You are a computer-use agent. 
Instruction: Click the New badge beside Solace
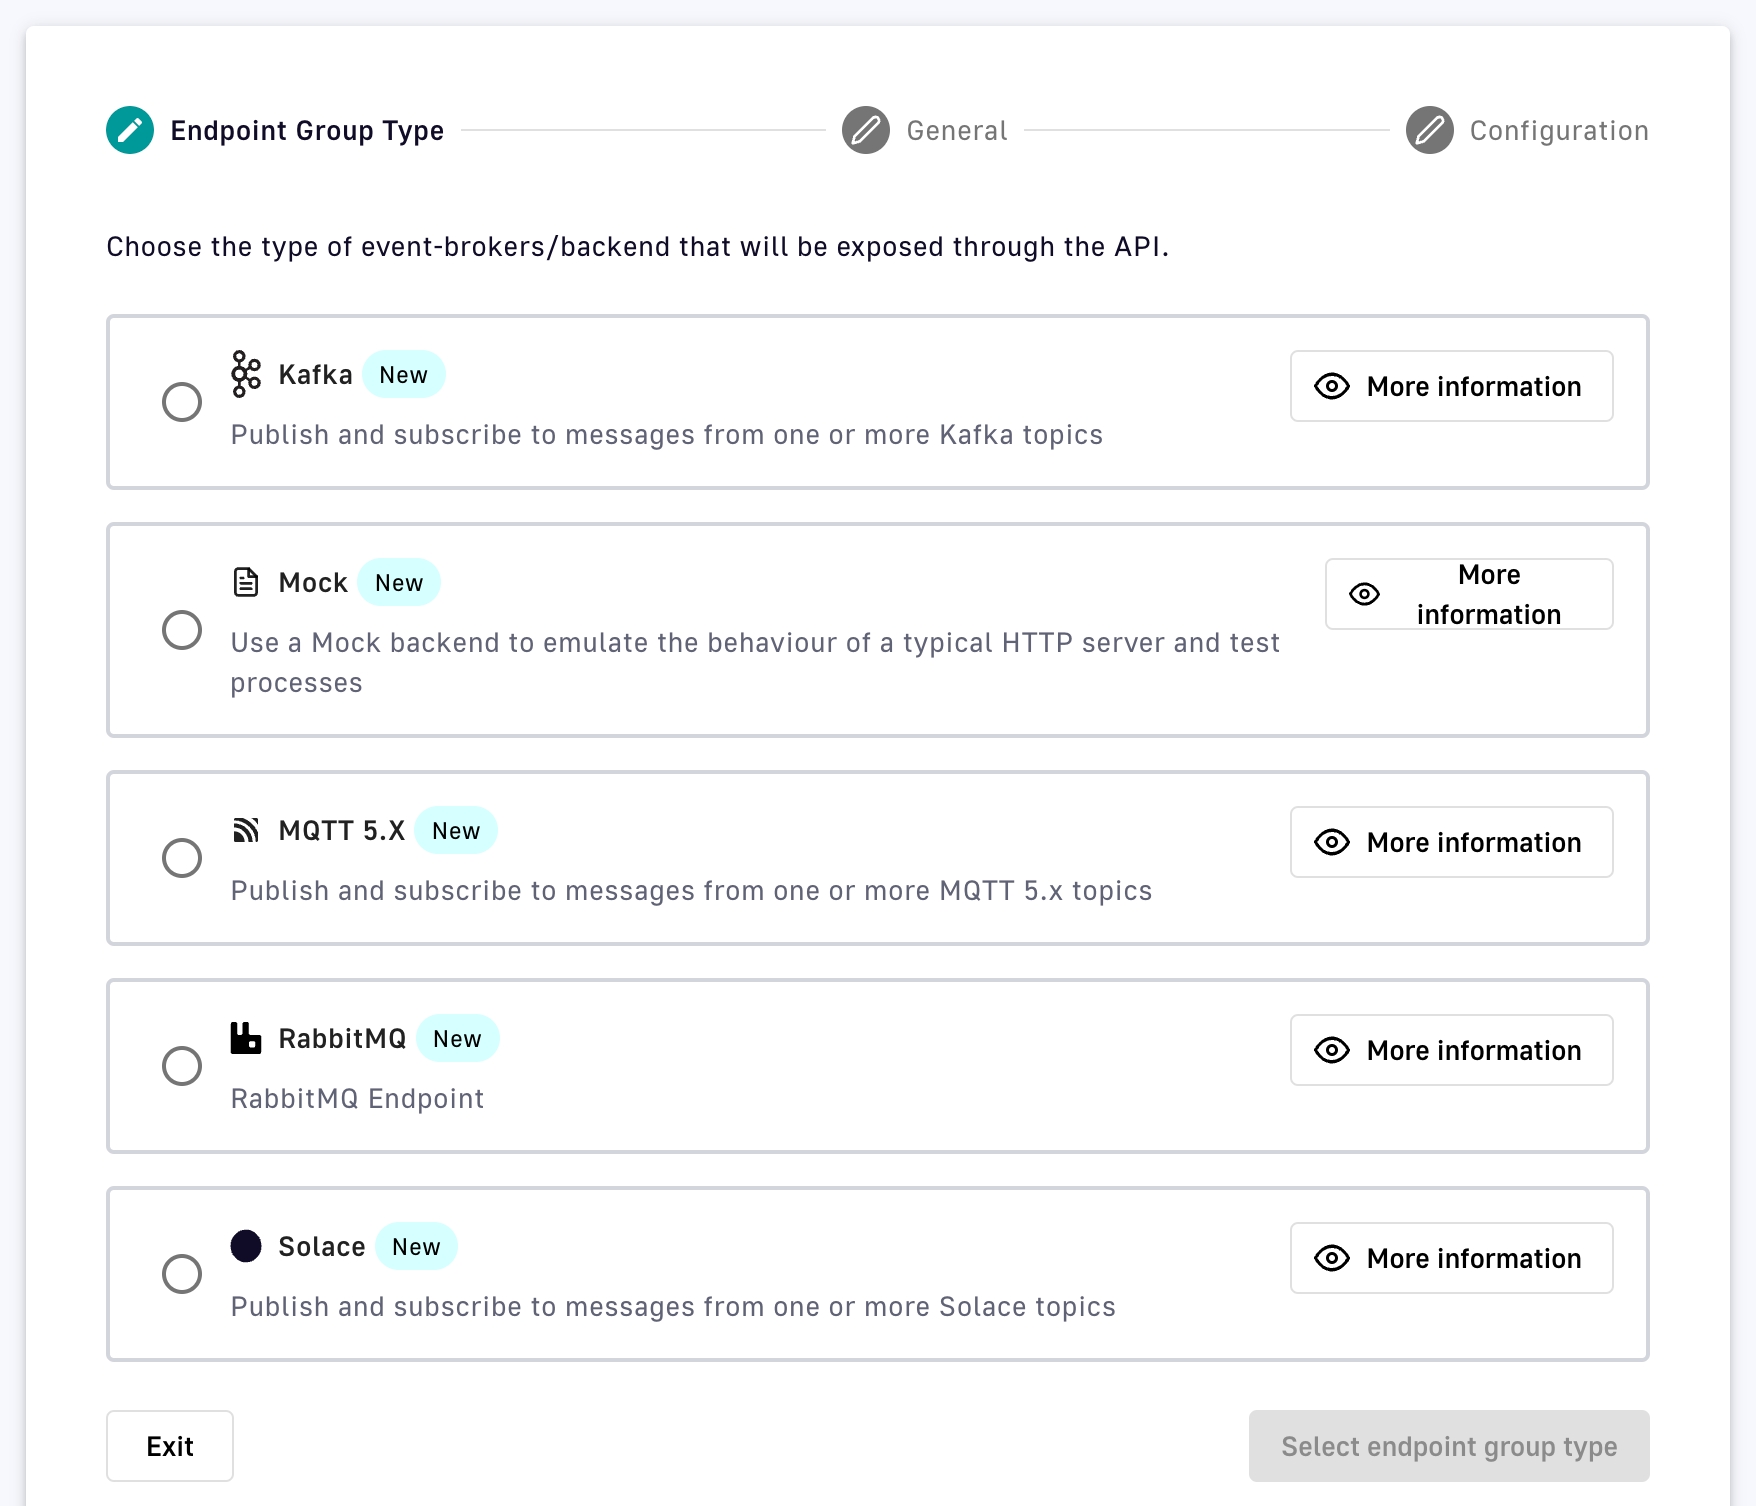(416, 1247)
